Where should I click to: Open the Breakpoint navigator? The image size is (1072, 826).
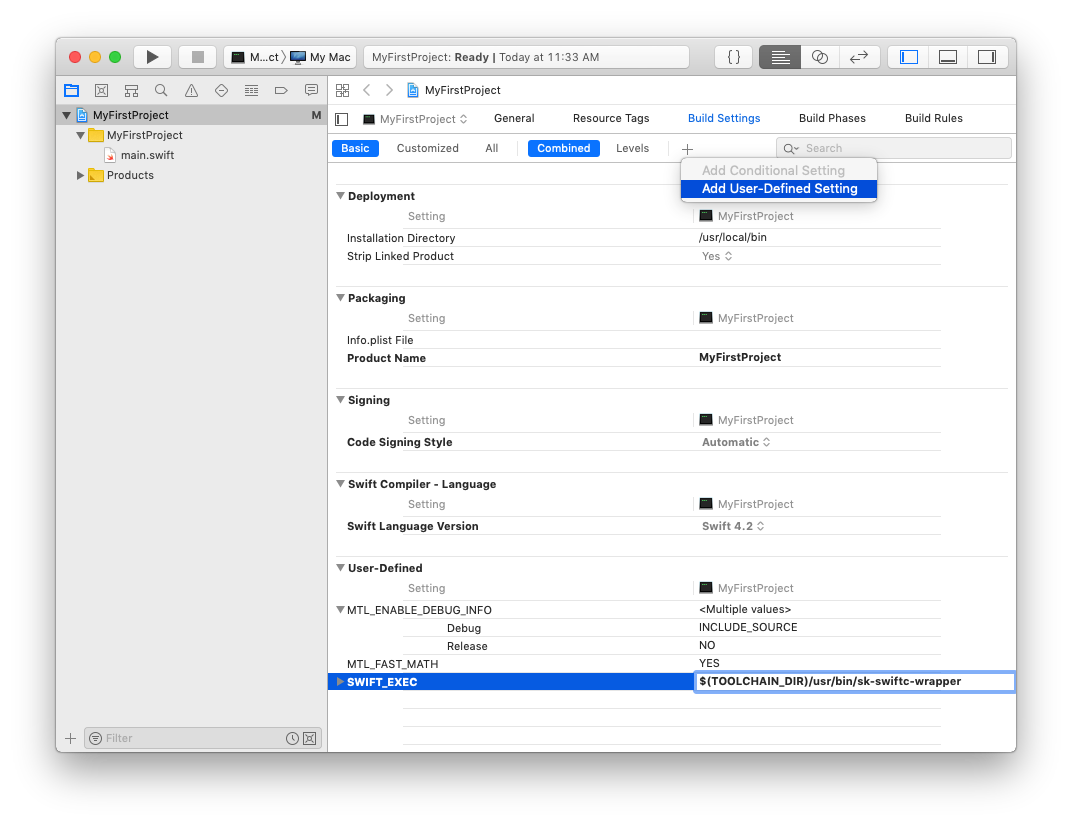tap(281, 90)
